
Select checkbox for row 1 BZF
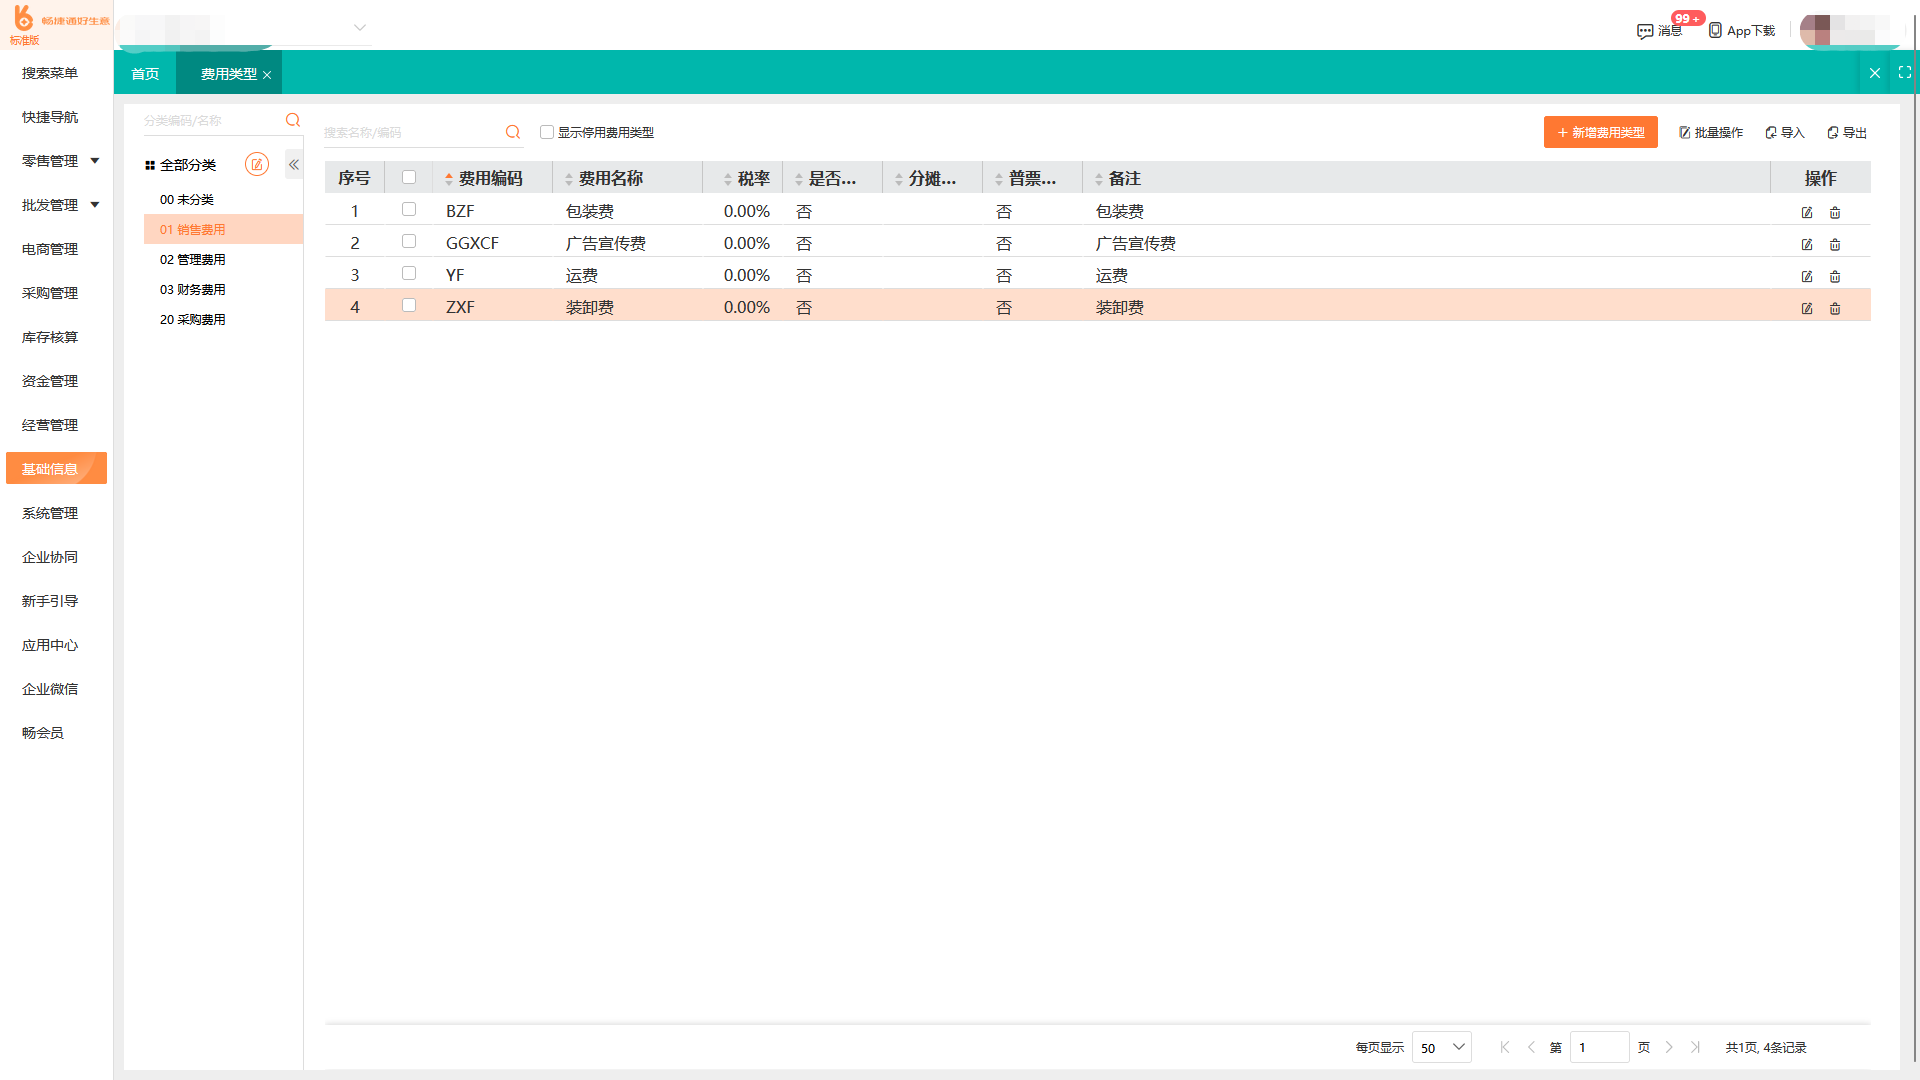pyautogui.click(x=409, y=211)
